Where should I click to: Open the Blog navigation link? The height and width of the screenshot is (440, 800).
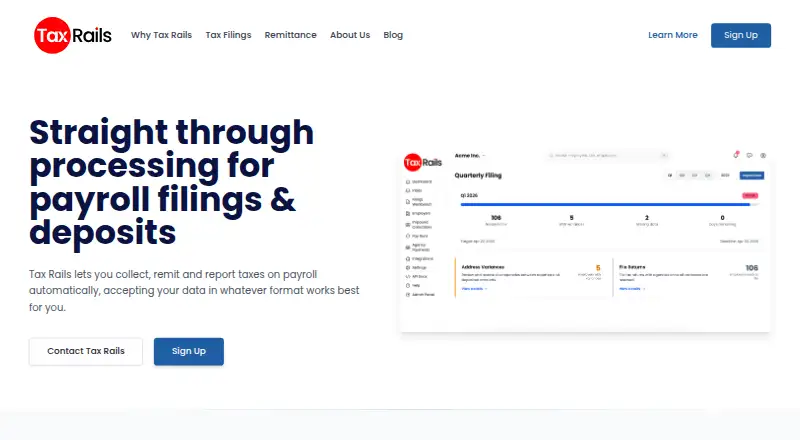click(x=393, y=35)
